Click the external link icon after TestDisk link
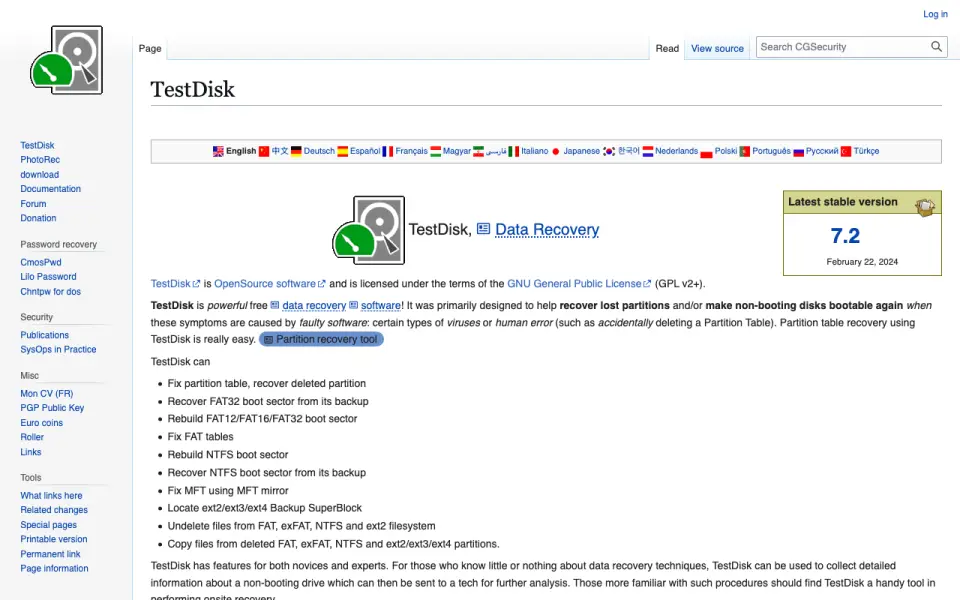 tap(197, 283)
